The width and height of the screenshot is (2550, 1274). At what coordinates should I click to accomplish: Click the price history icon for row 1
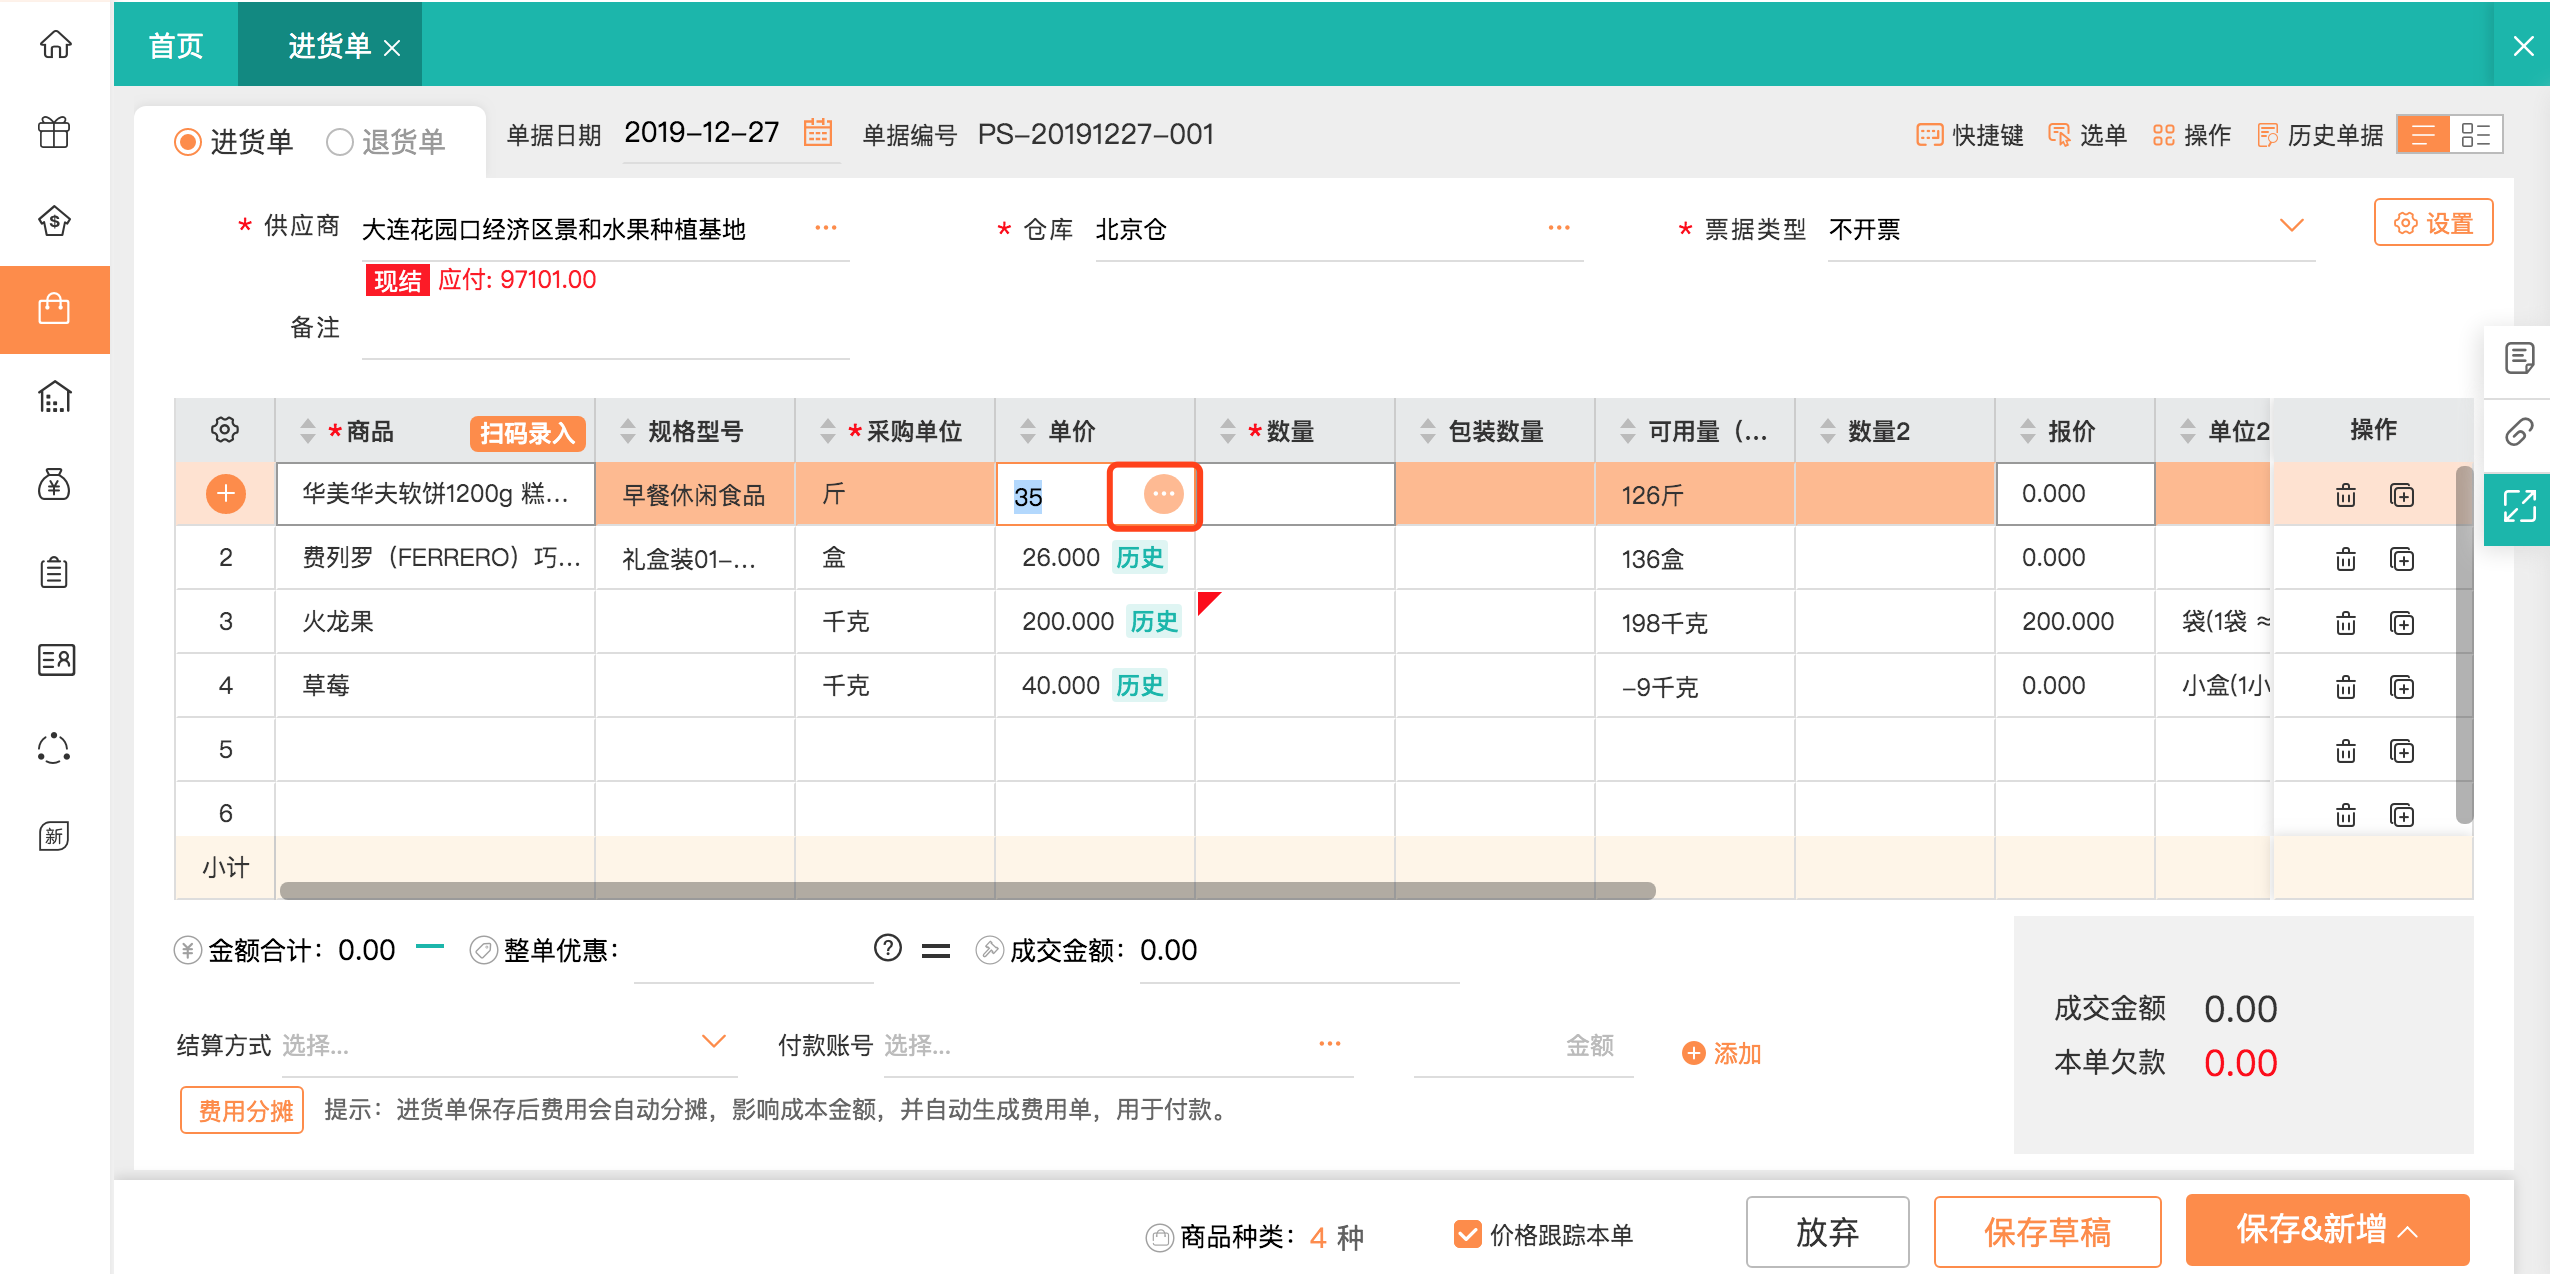[x=1160, y=495]
